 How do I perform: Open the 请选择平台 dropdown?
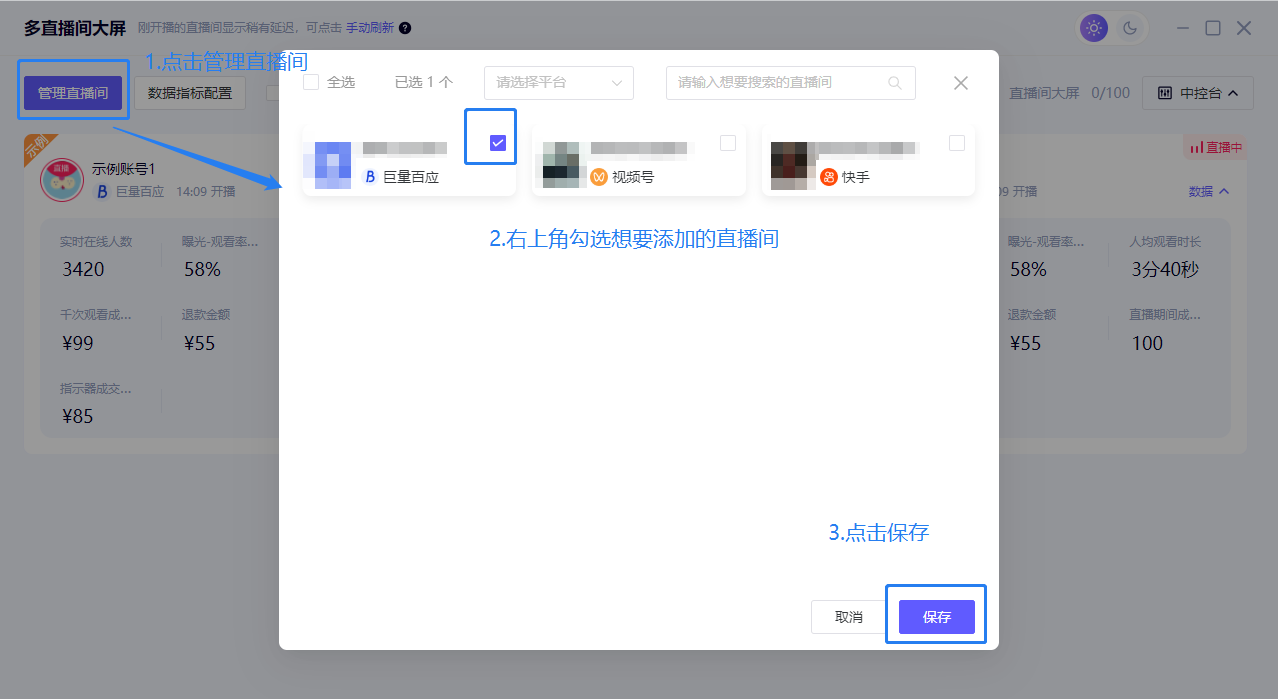point(558,83)
